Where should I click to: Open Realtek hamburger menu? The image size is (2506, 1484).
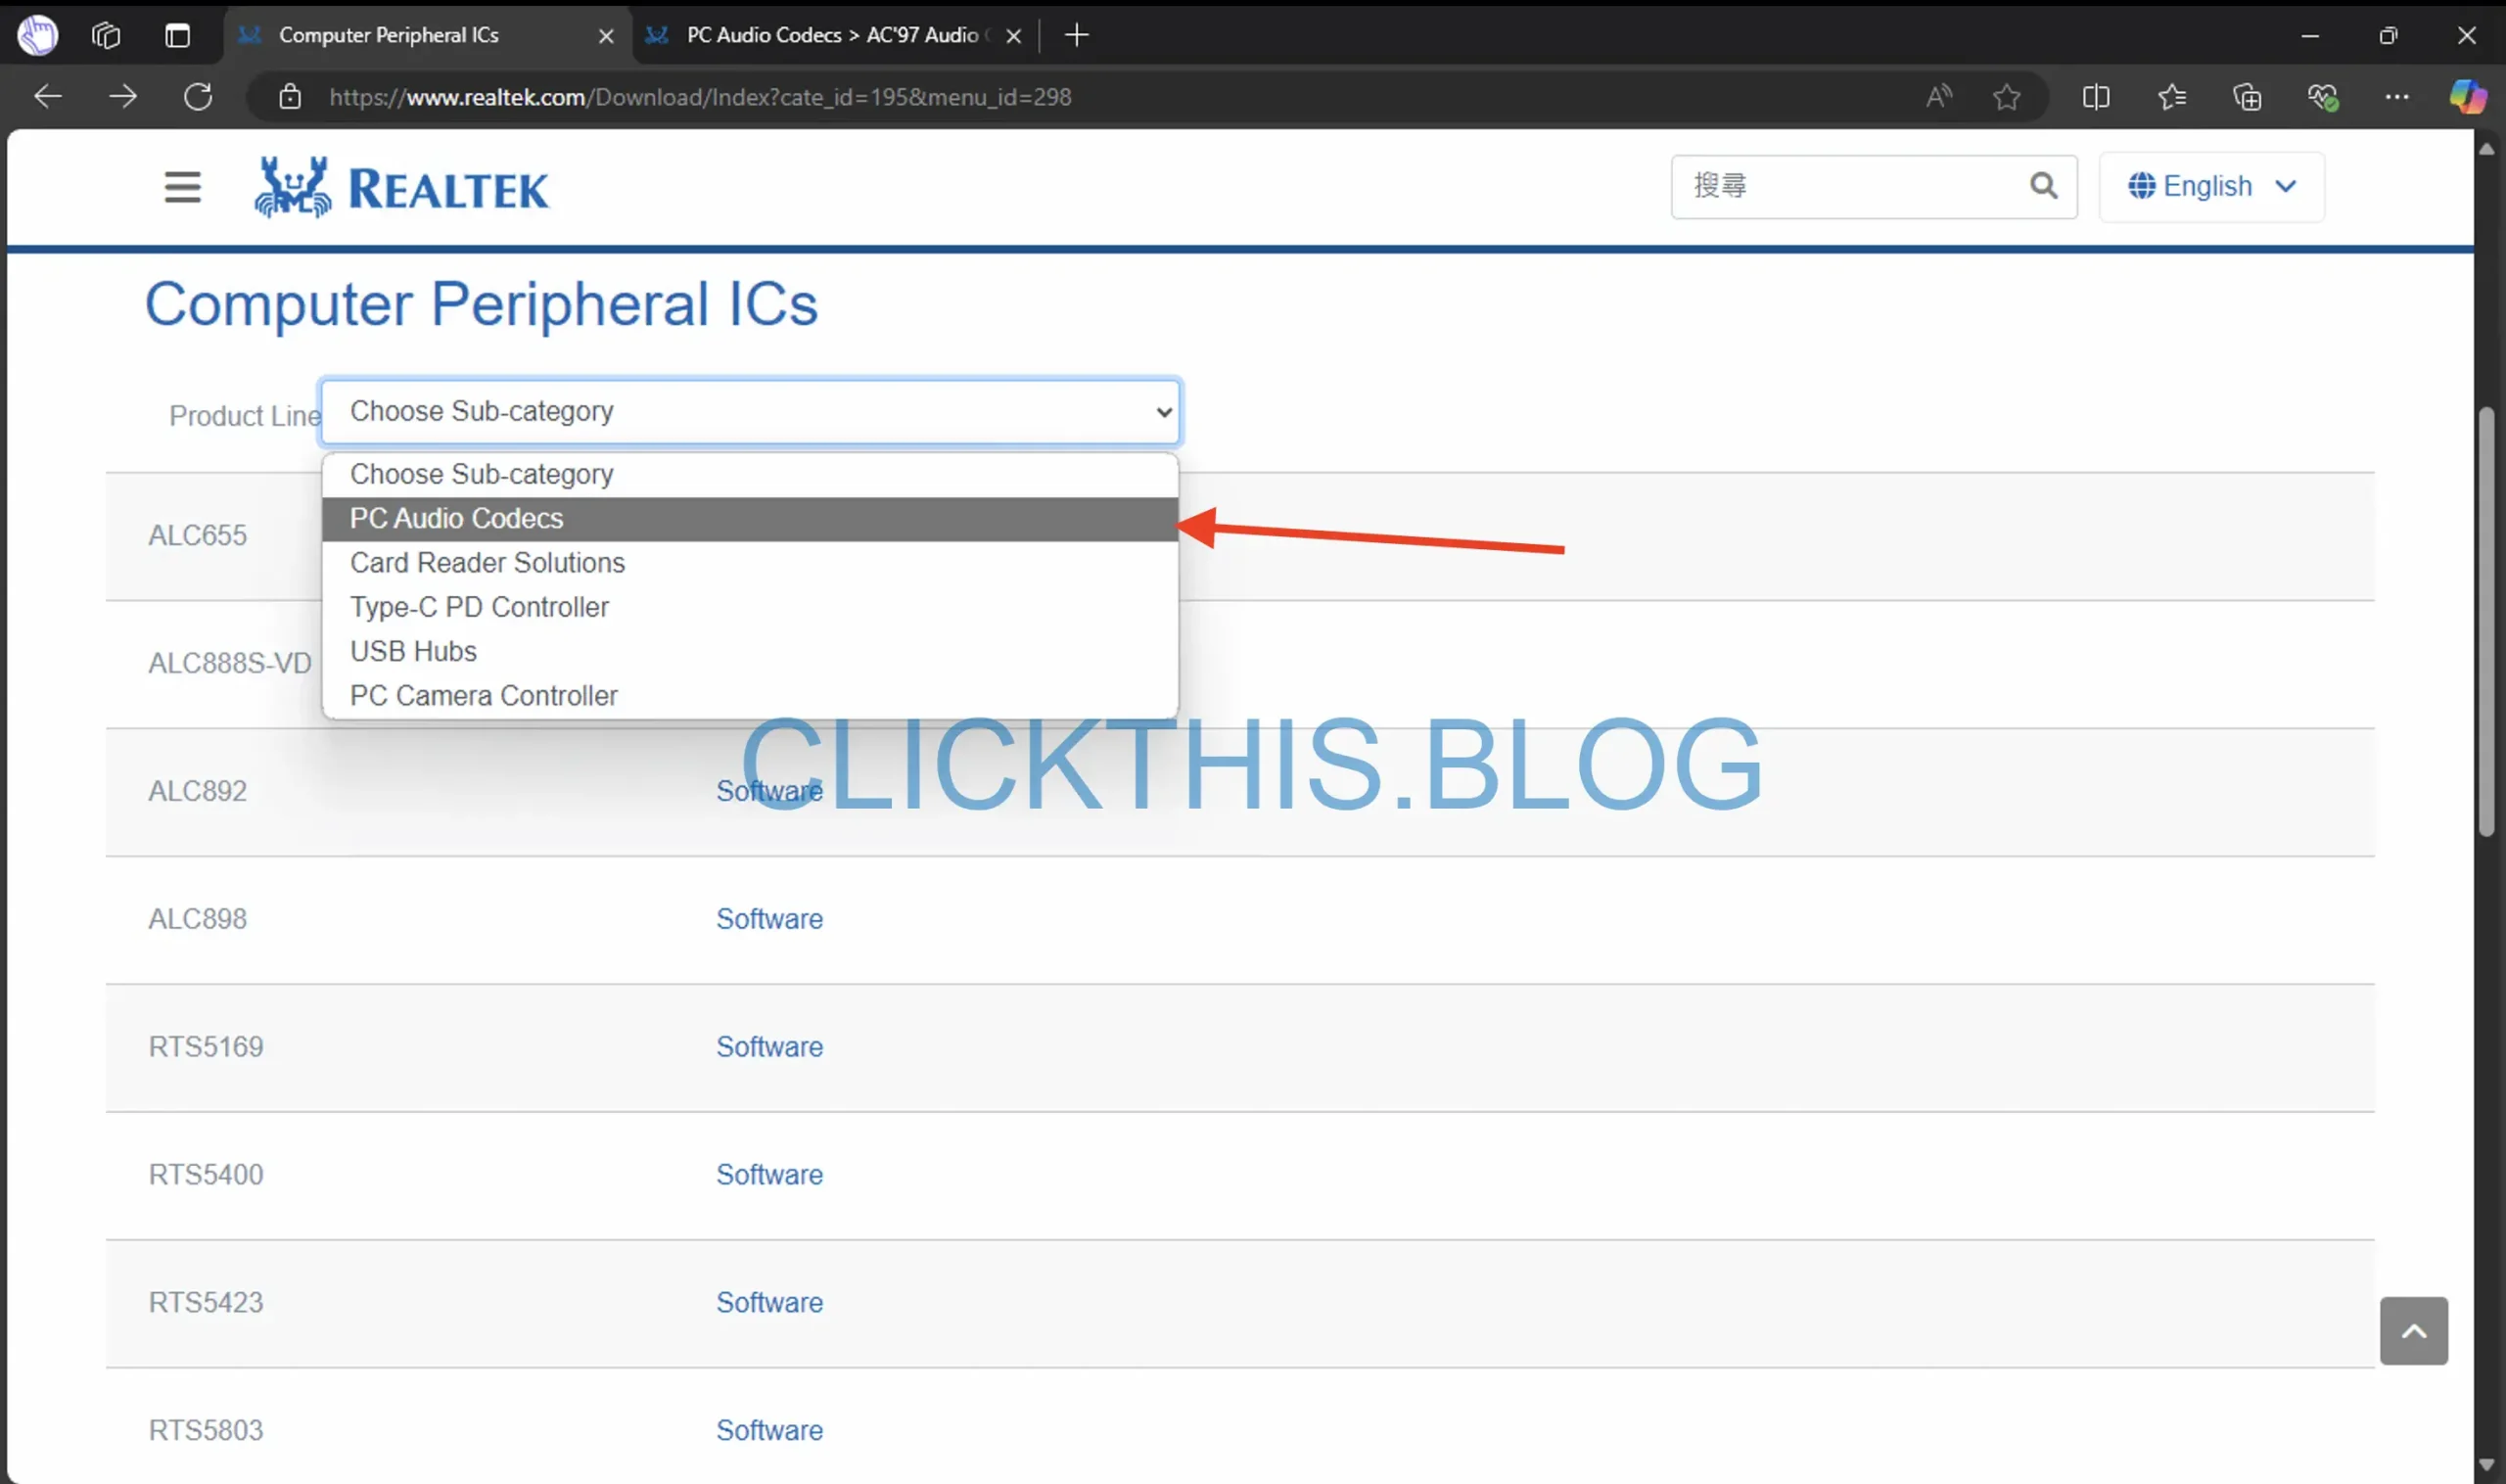[183, 187]
